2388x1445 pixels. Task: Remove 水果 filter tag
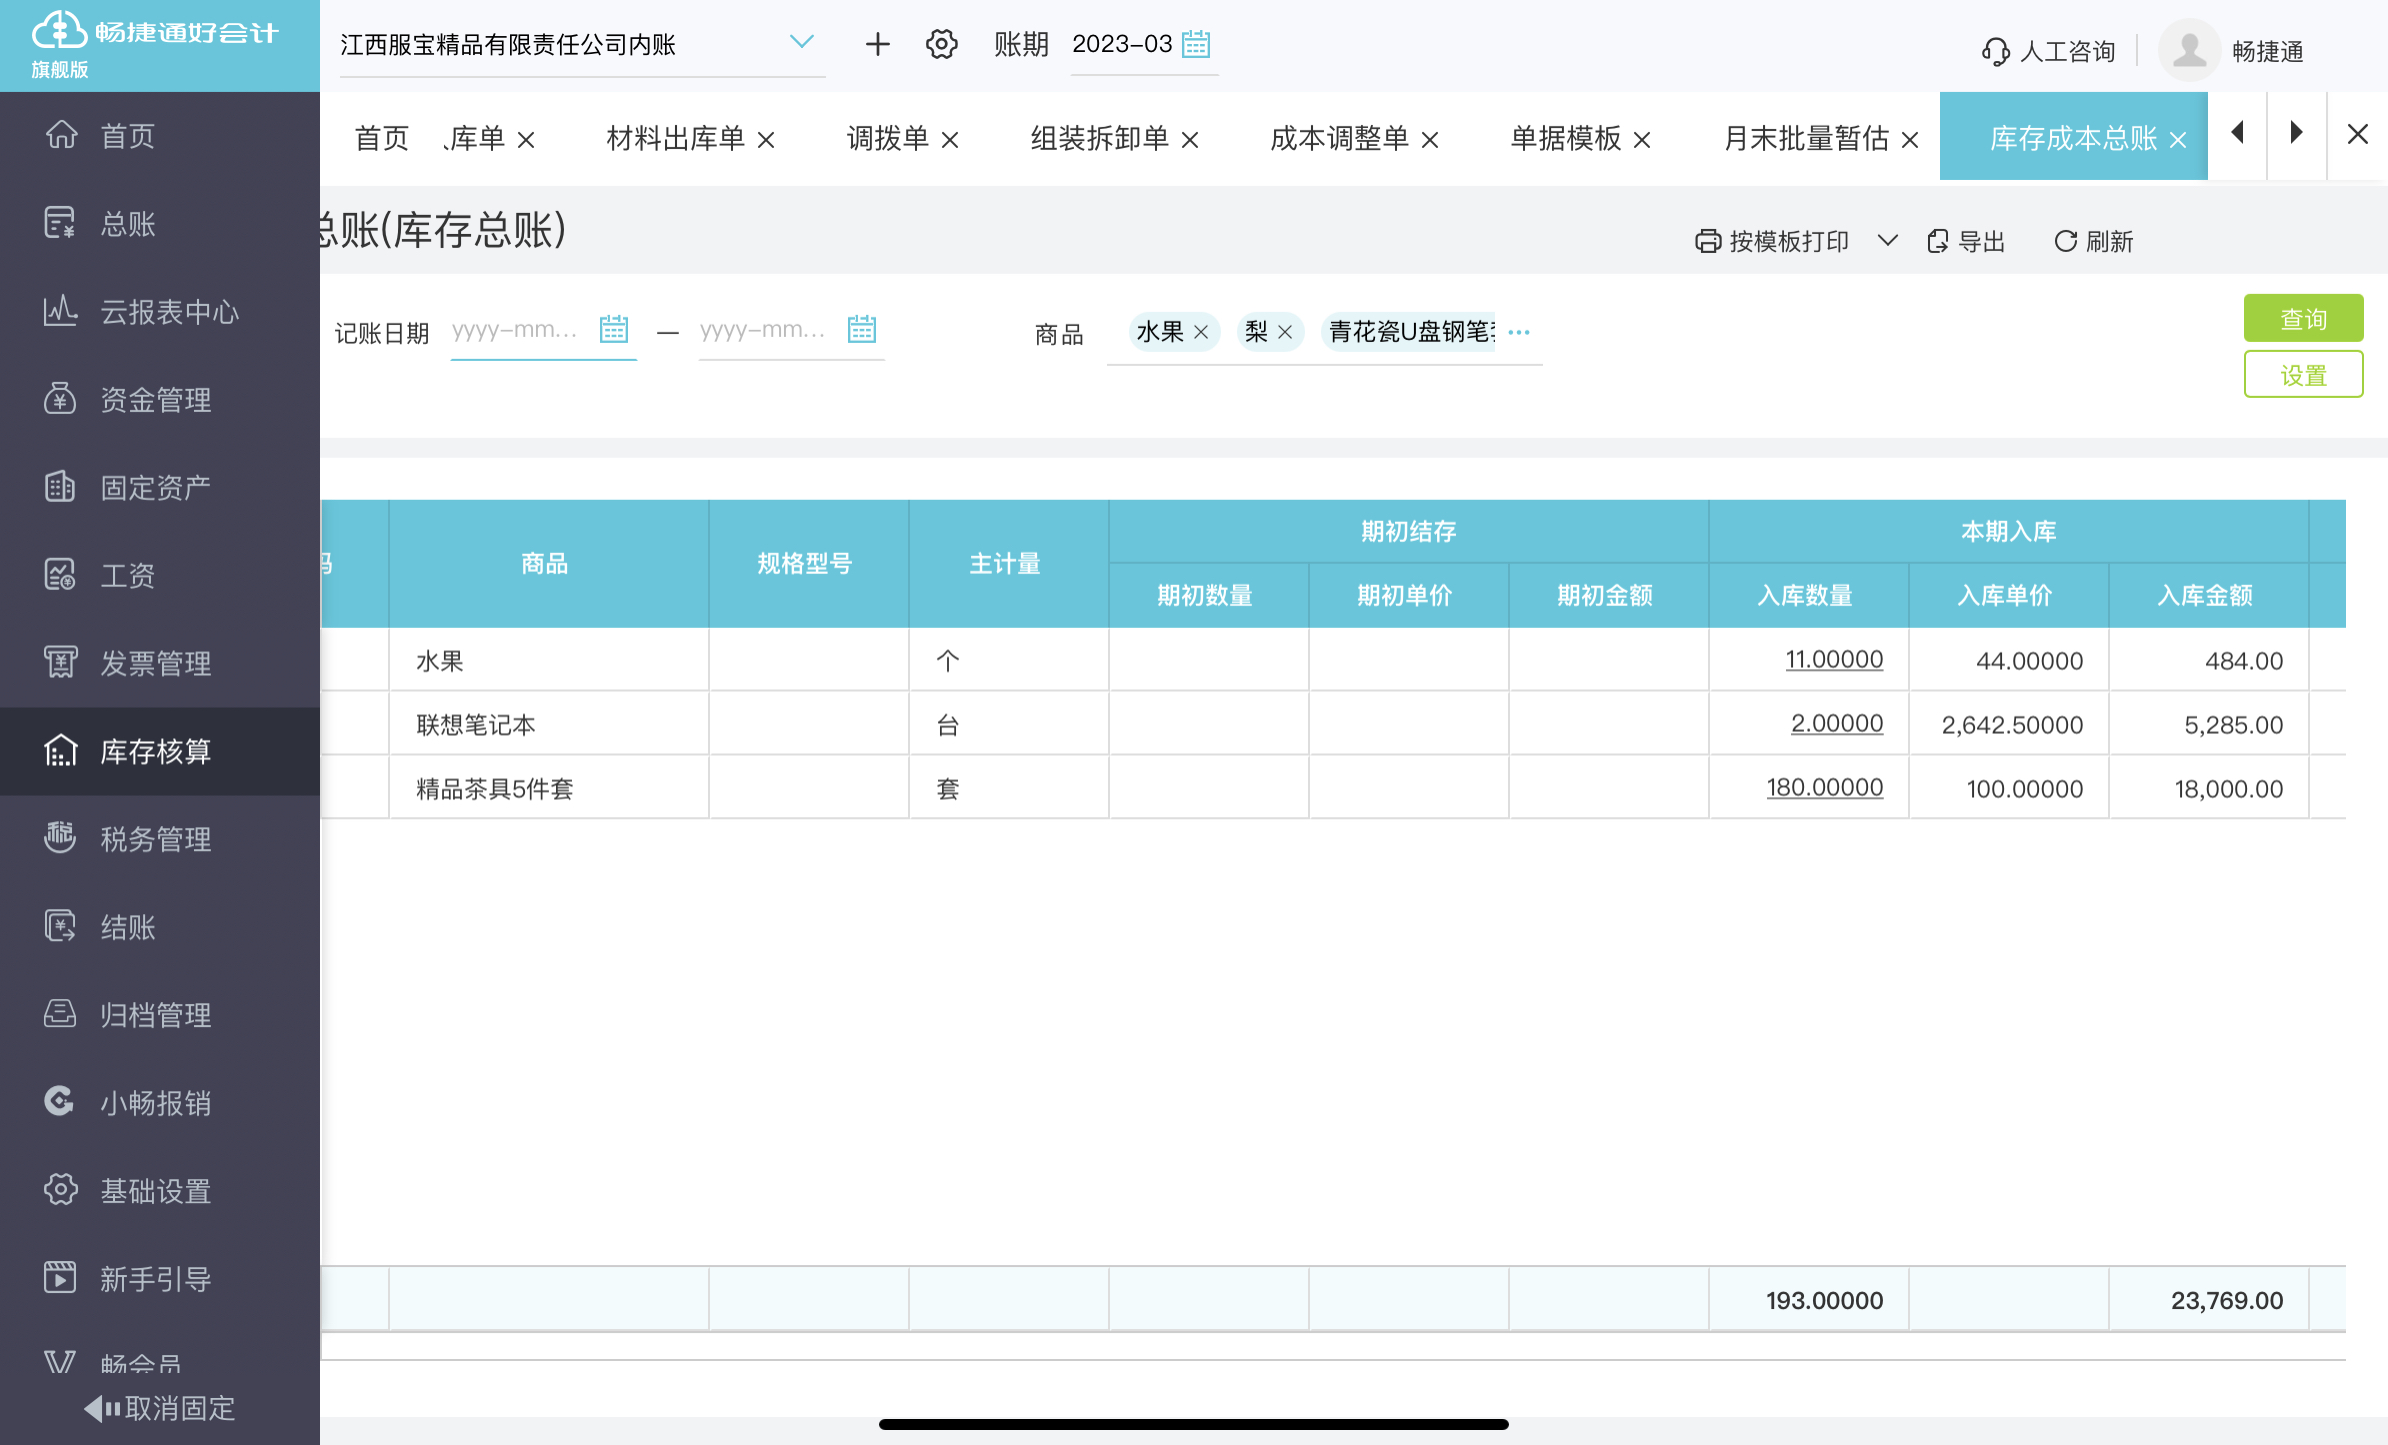1199,333
